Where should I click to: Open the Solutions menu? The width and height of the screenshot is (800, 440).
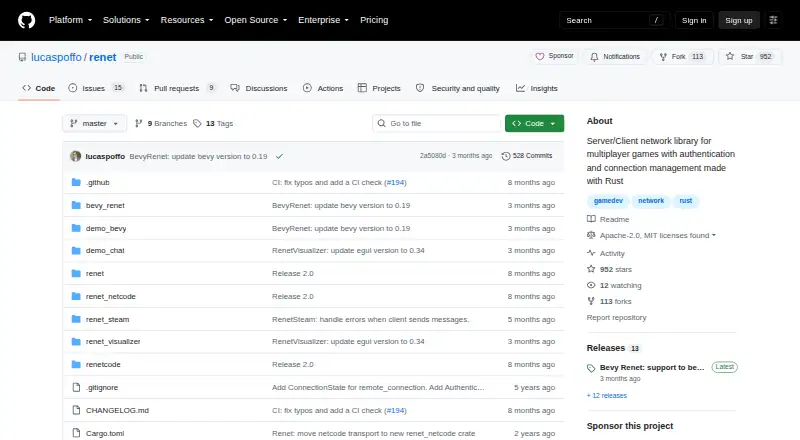click(126, 20)
